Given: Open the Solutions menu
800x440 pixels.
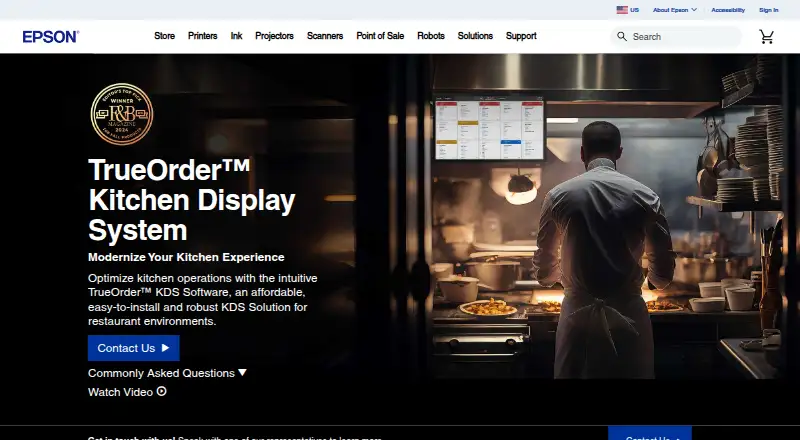Looking at the screenshot, I should click(475, 36).
